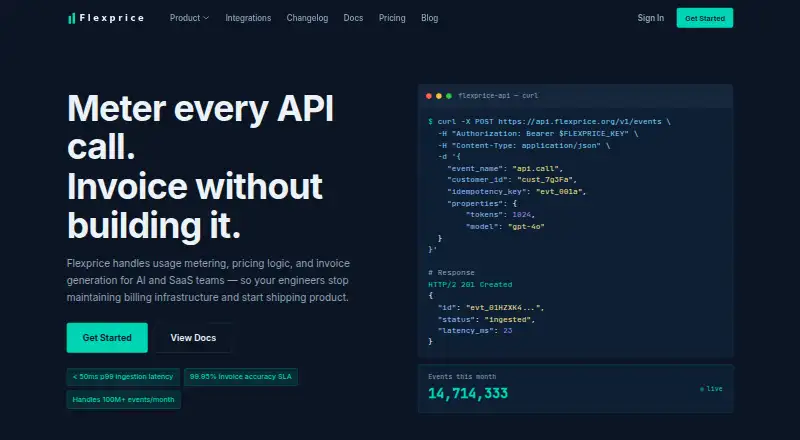Visit the Blog from the navbar

point(430,18)
